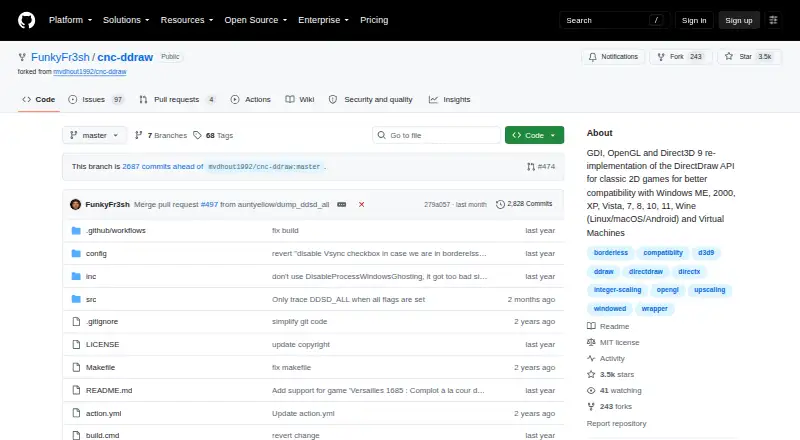Image resolution: width=800 pixels, height=440 pixels.
Task: Open the appearance settings icon in header
Action: 773,20
